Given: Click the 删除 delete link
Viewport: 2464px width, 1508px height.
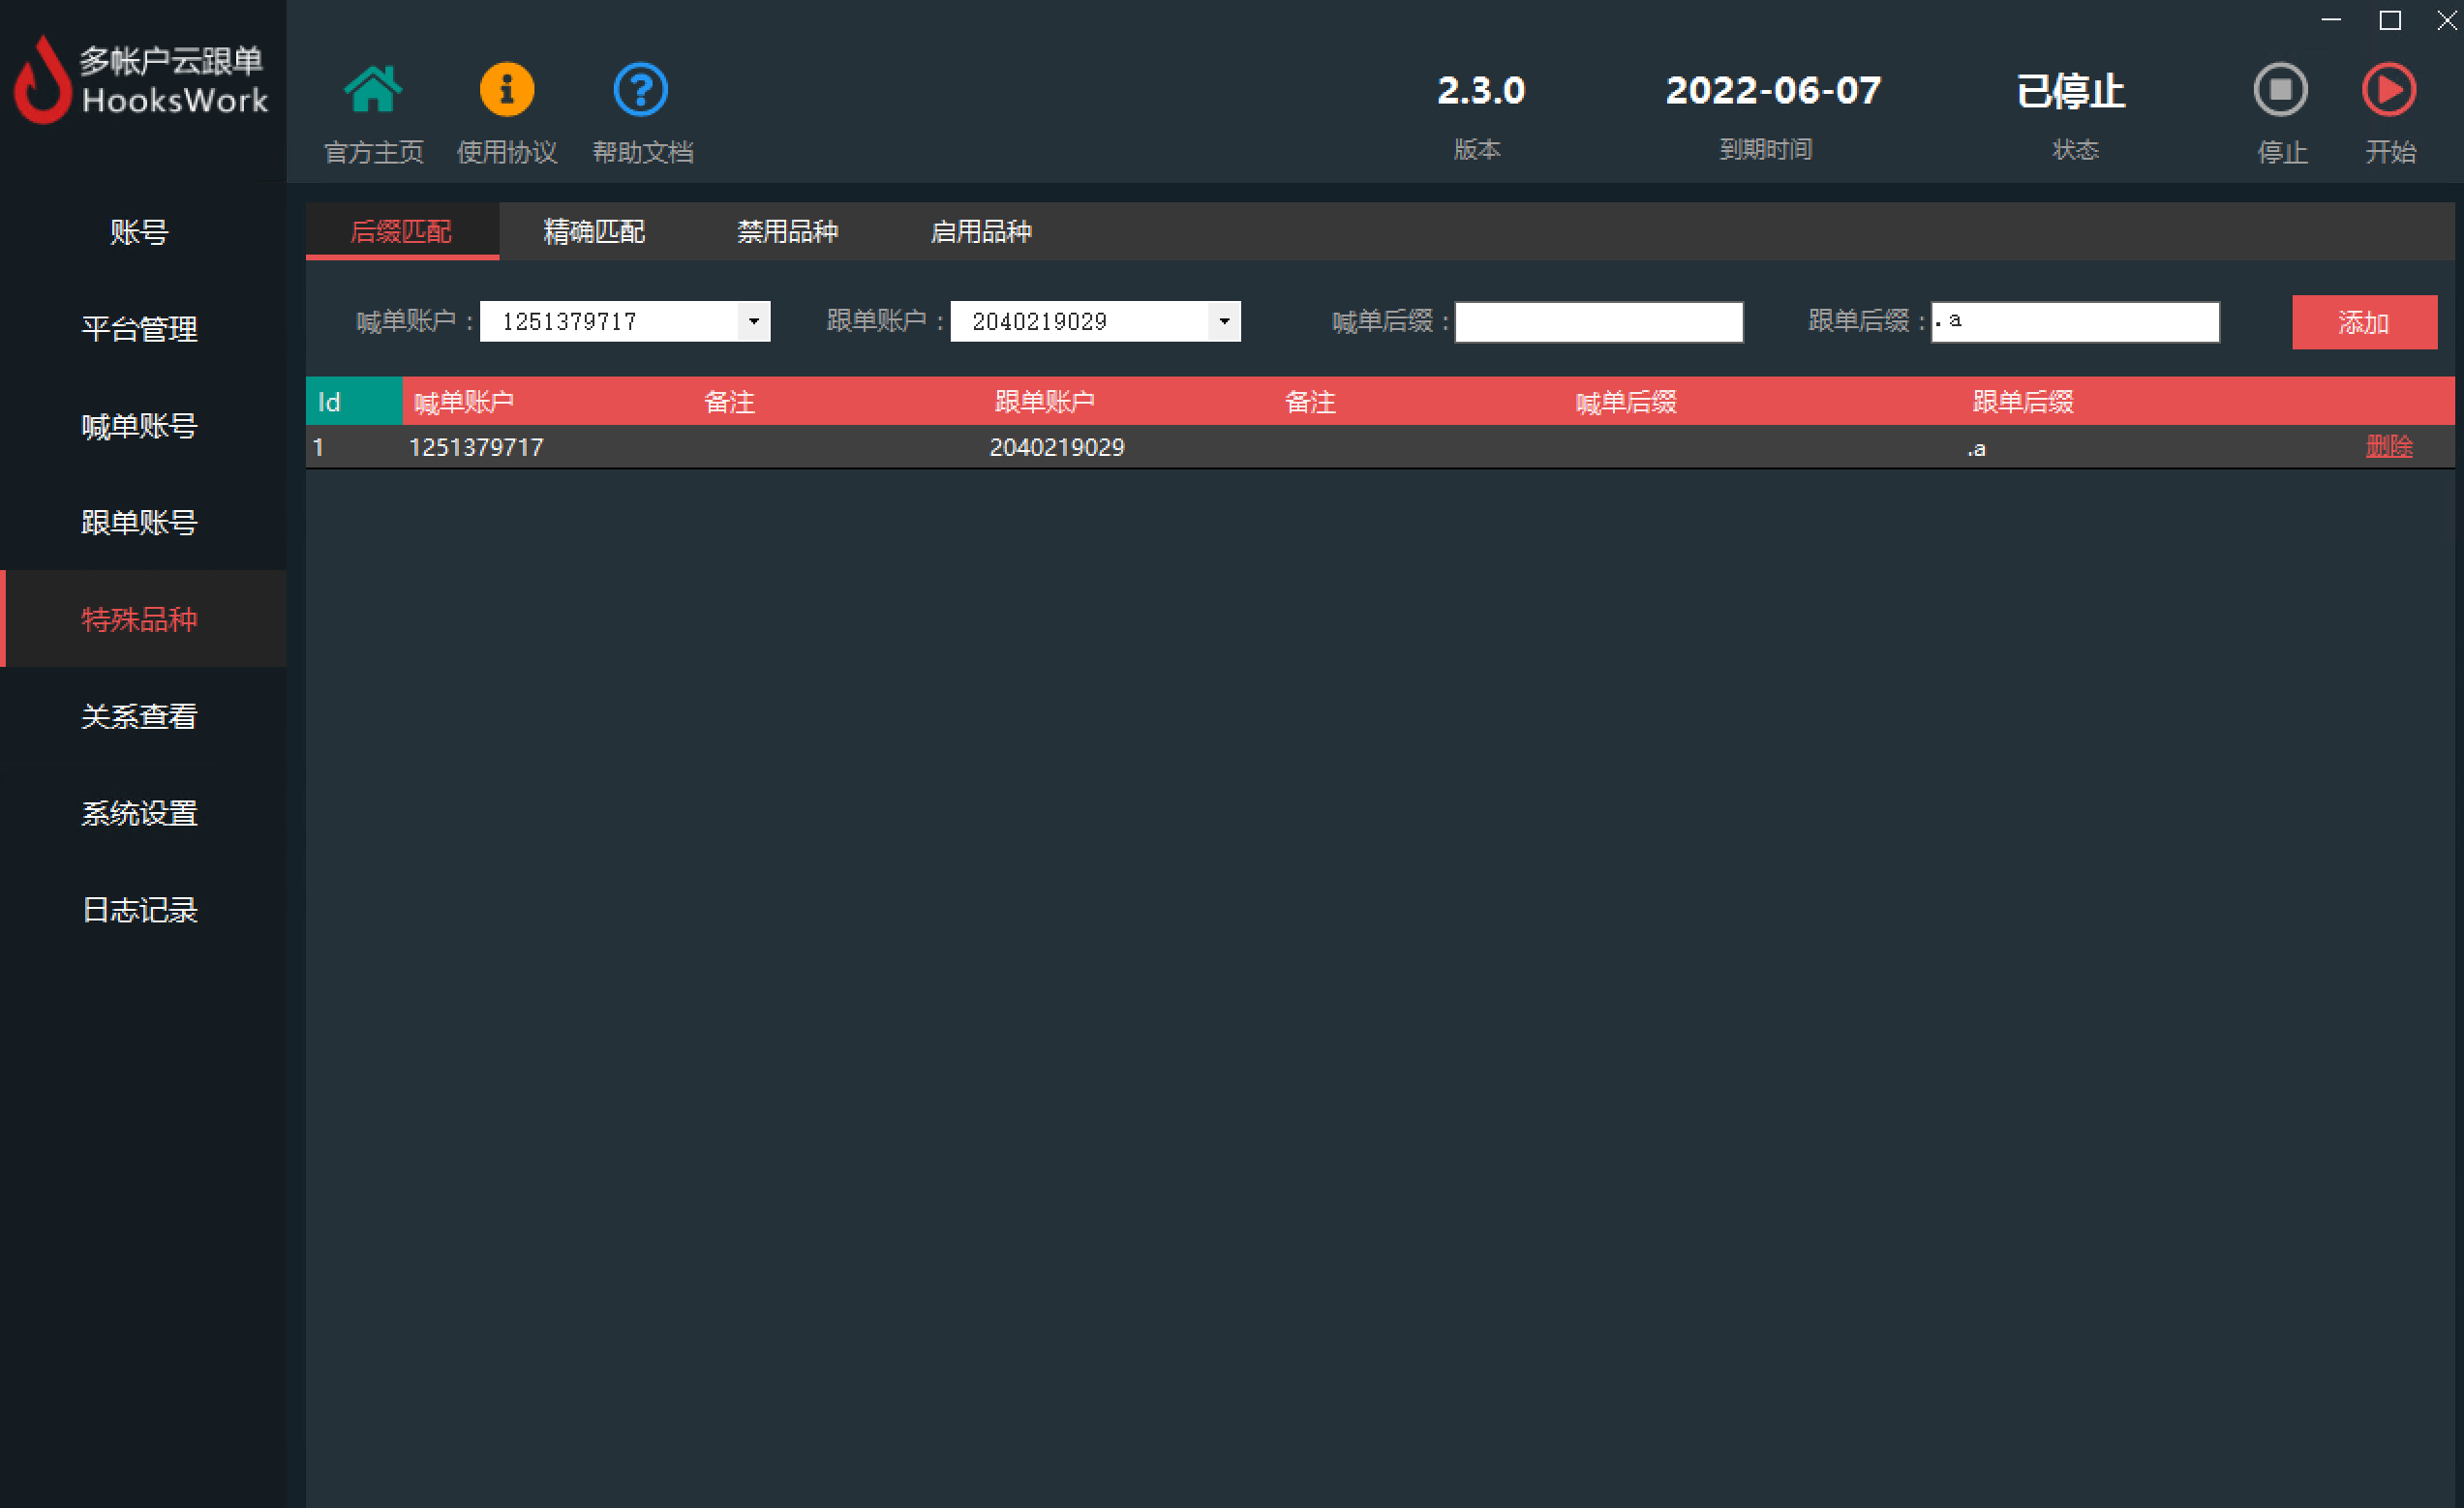Looking at the screenshot, I should [2390, 447].
